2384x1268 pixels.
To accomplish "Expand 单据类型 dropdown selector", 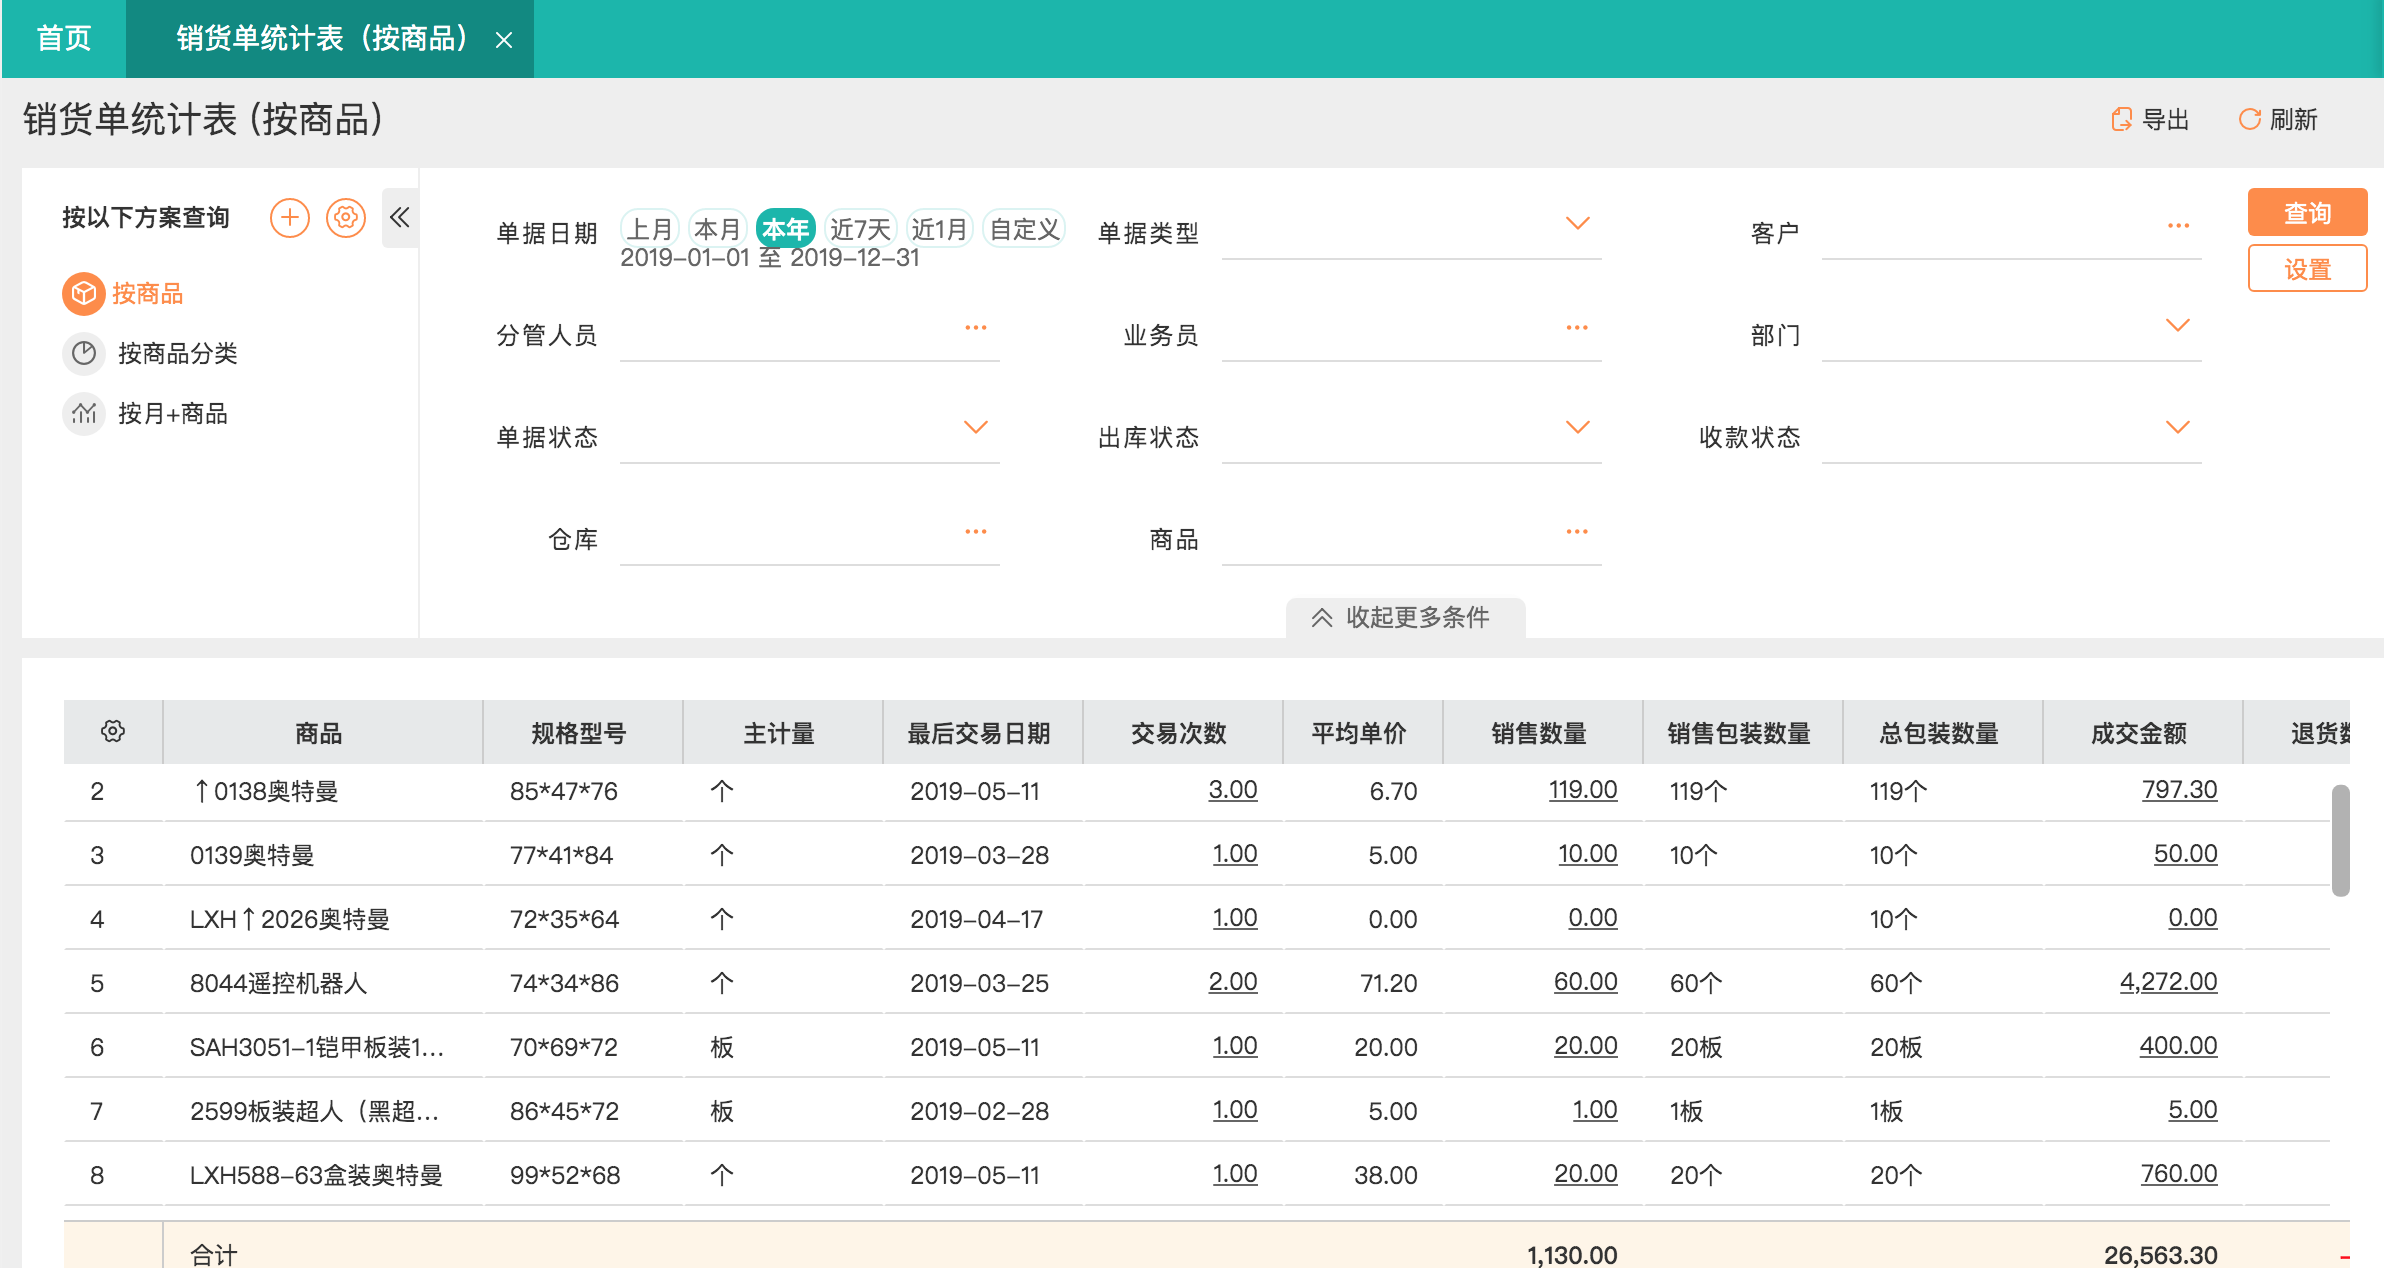I will [1577, 222].
